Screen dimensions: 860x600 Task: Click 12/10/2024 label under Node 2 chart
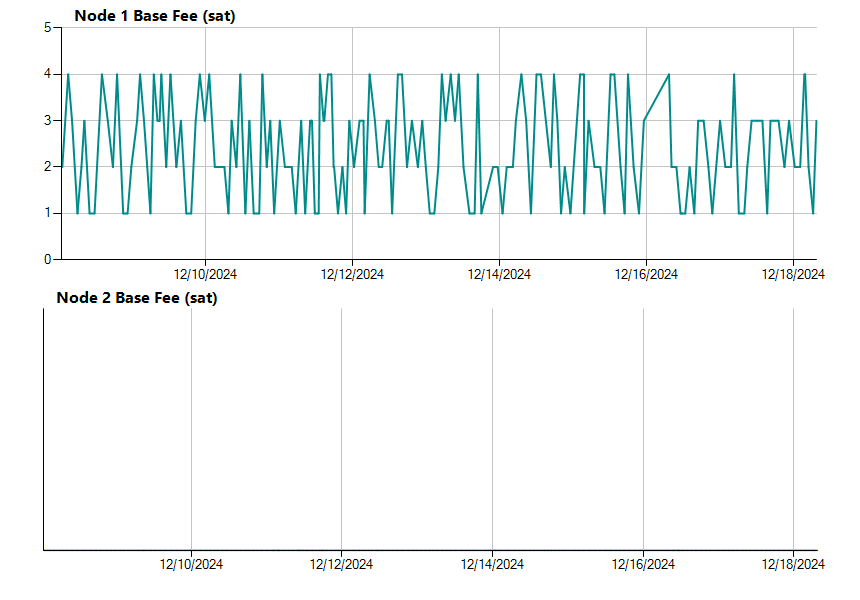[x=191, y=565]
